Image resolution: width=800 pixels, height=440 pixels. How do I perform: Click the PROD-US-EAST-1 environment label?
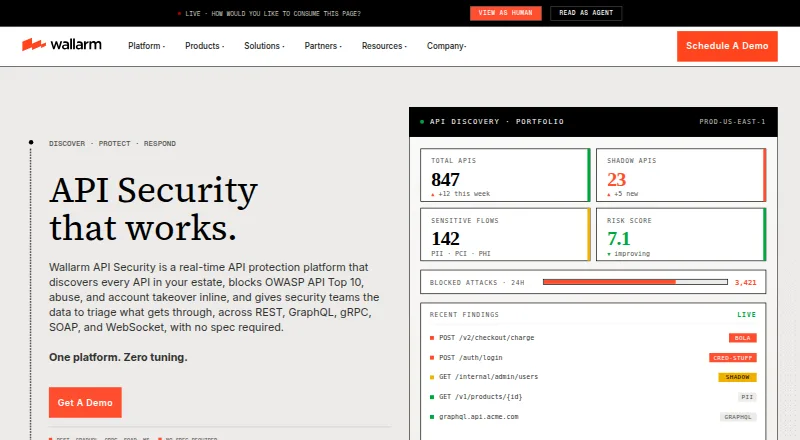(x=732, y=121)
